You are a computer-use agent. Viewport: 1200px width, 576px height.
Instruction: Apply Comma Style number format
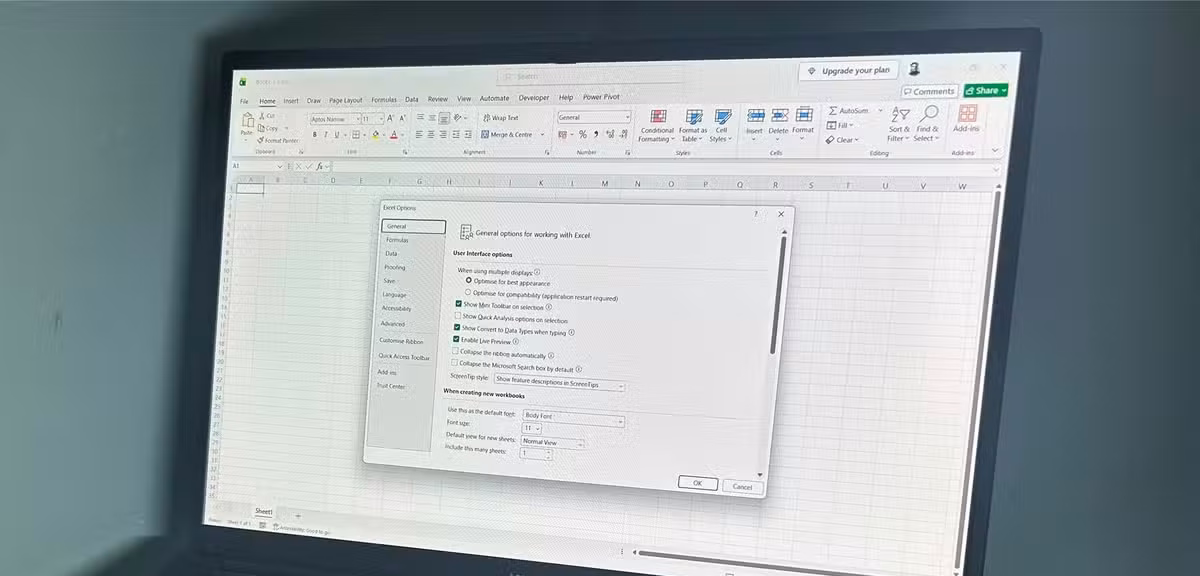click(597, 134)
